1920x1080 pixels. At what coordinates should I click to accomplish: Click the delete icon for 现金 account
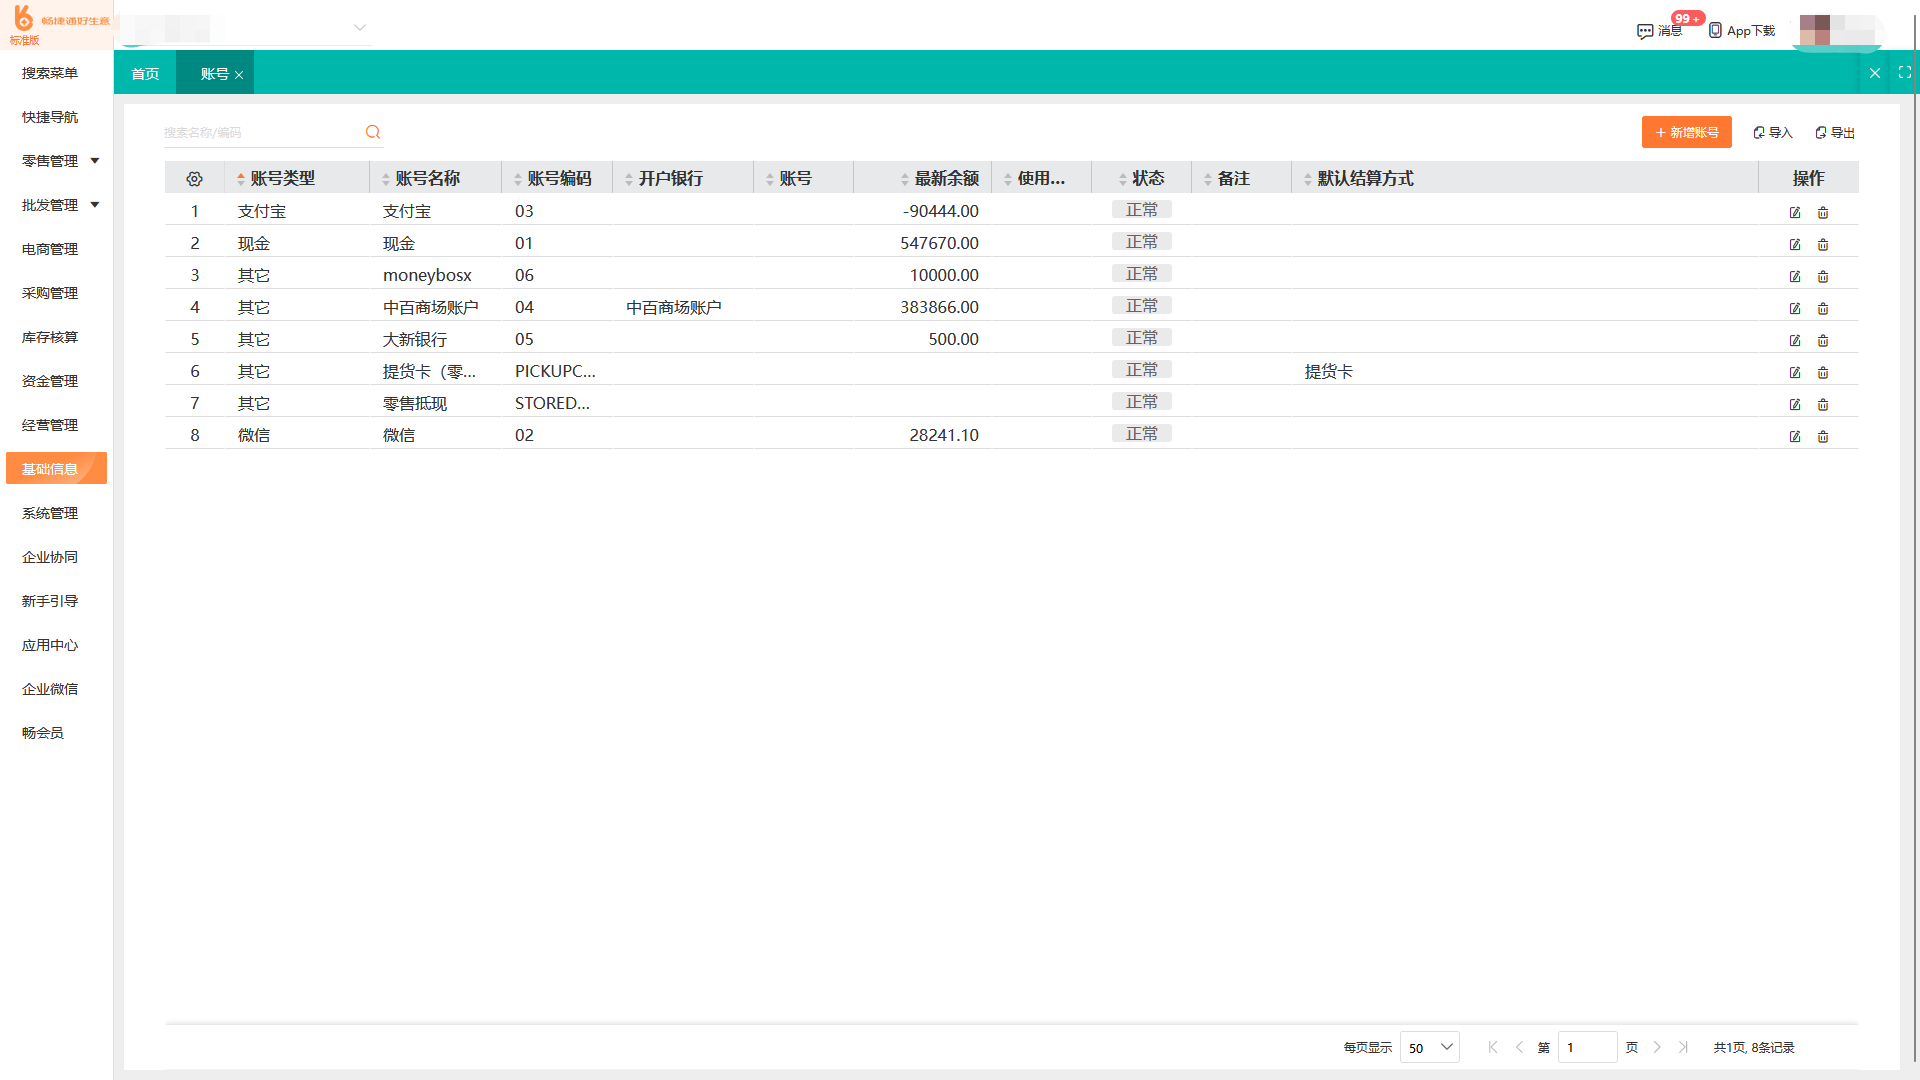point(1824,243)
